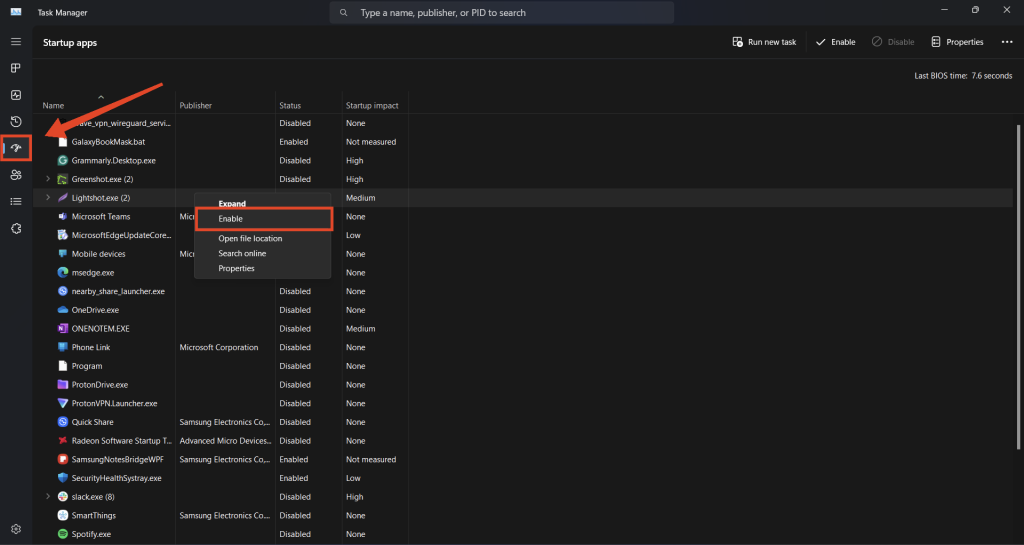This screenshot has height=545, width=1024.
Task: Select the Phone Link icon
Action: point(63,347)
